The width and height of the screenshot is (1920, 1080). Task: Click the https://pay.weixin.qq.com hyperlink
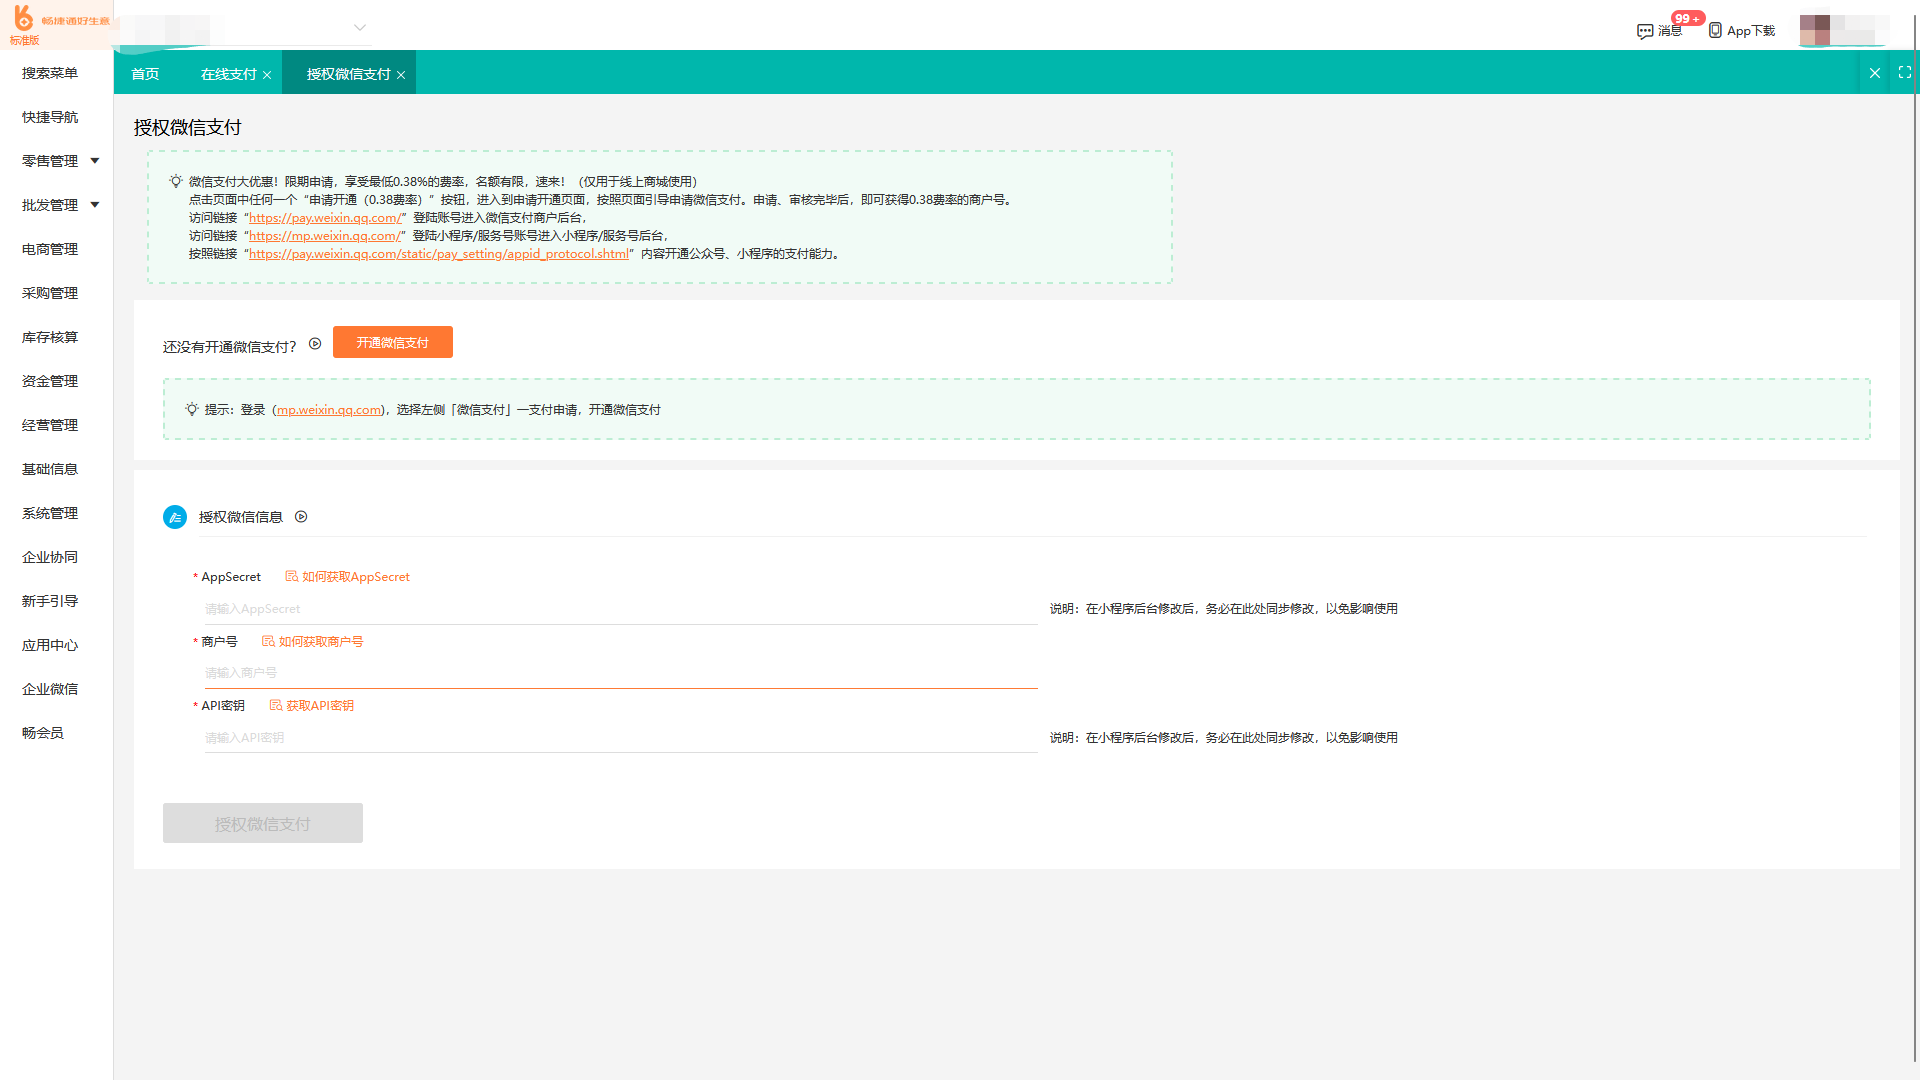(x=324, y=218)
